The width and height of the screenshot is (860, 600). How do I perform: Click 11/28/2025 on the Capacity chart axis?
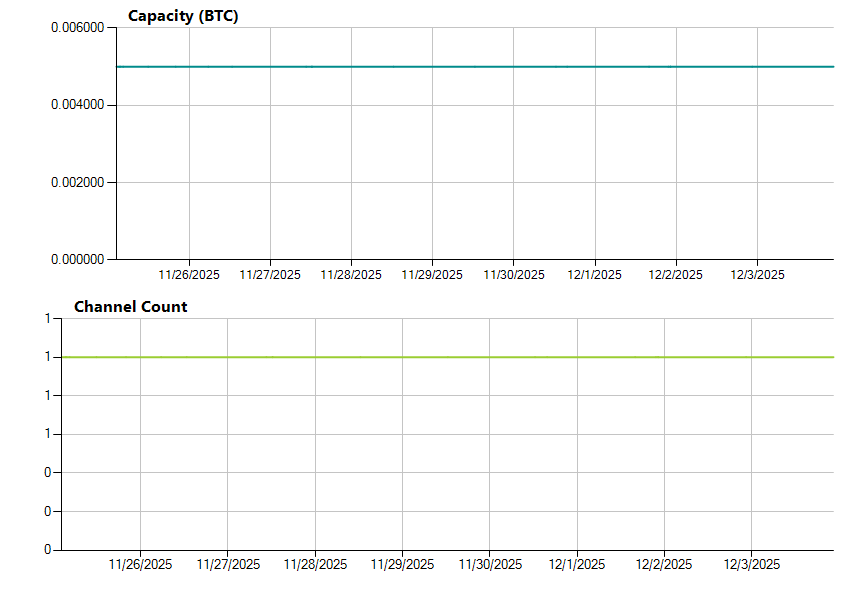click(351, 275)
